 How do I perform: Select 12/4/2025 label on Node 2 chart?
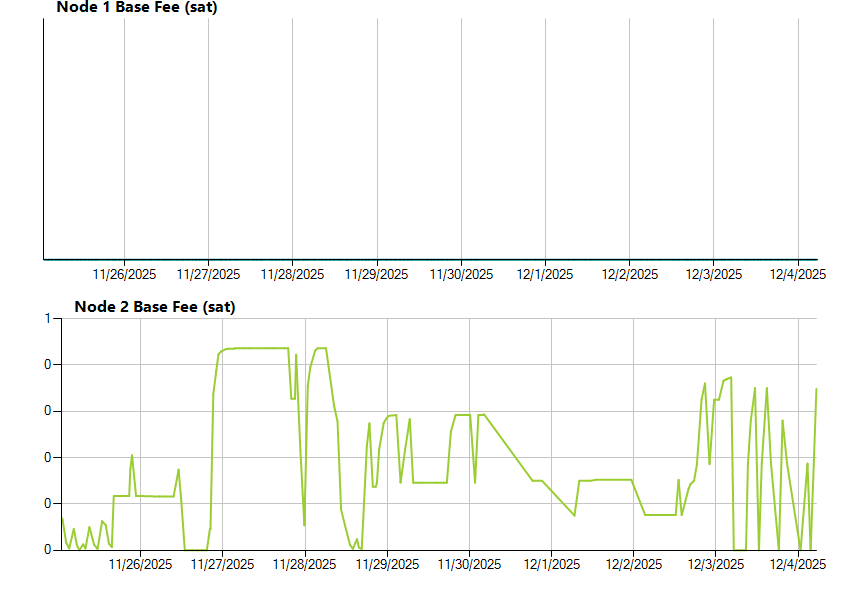[x=797, y=565]
